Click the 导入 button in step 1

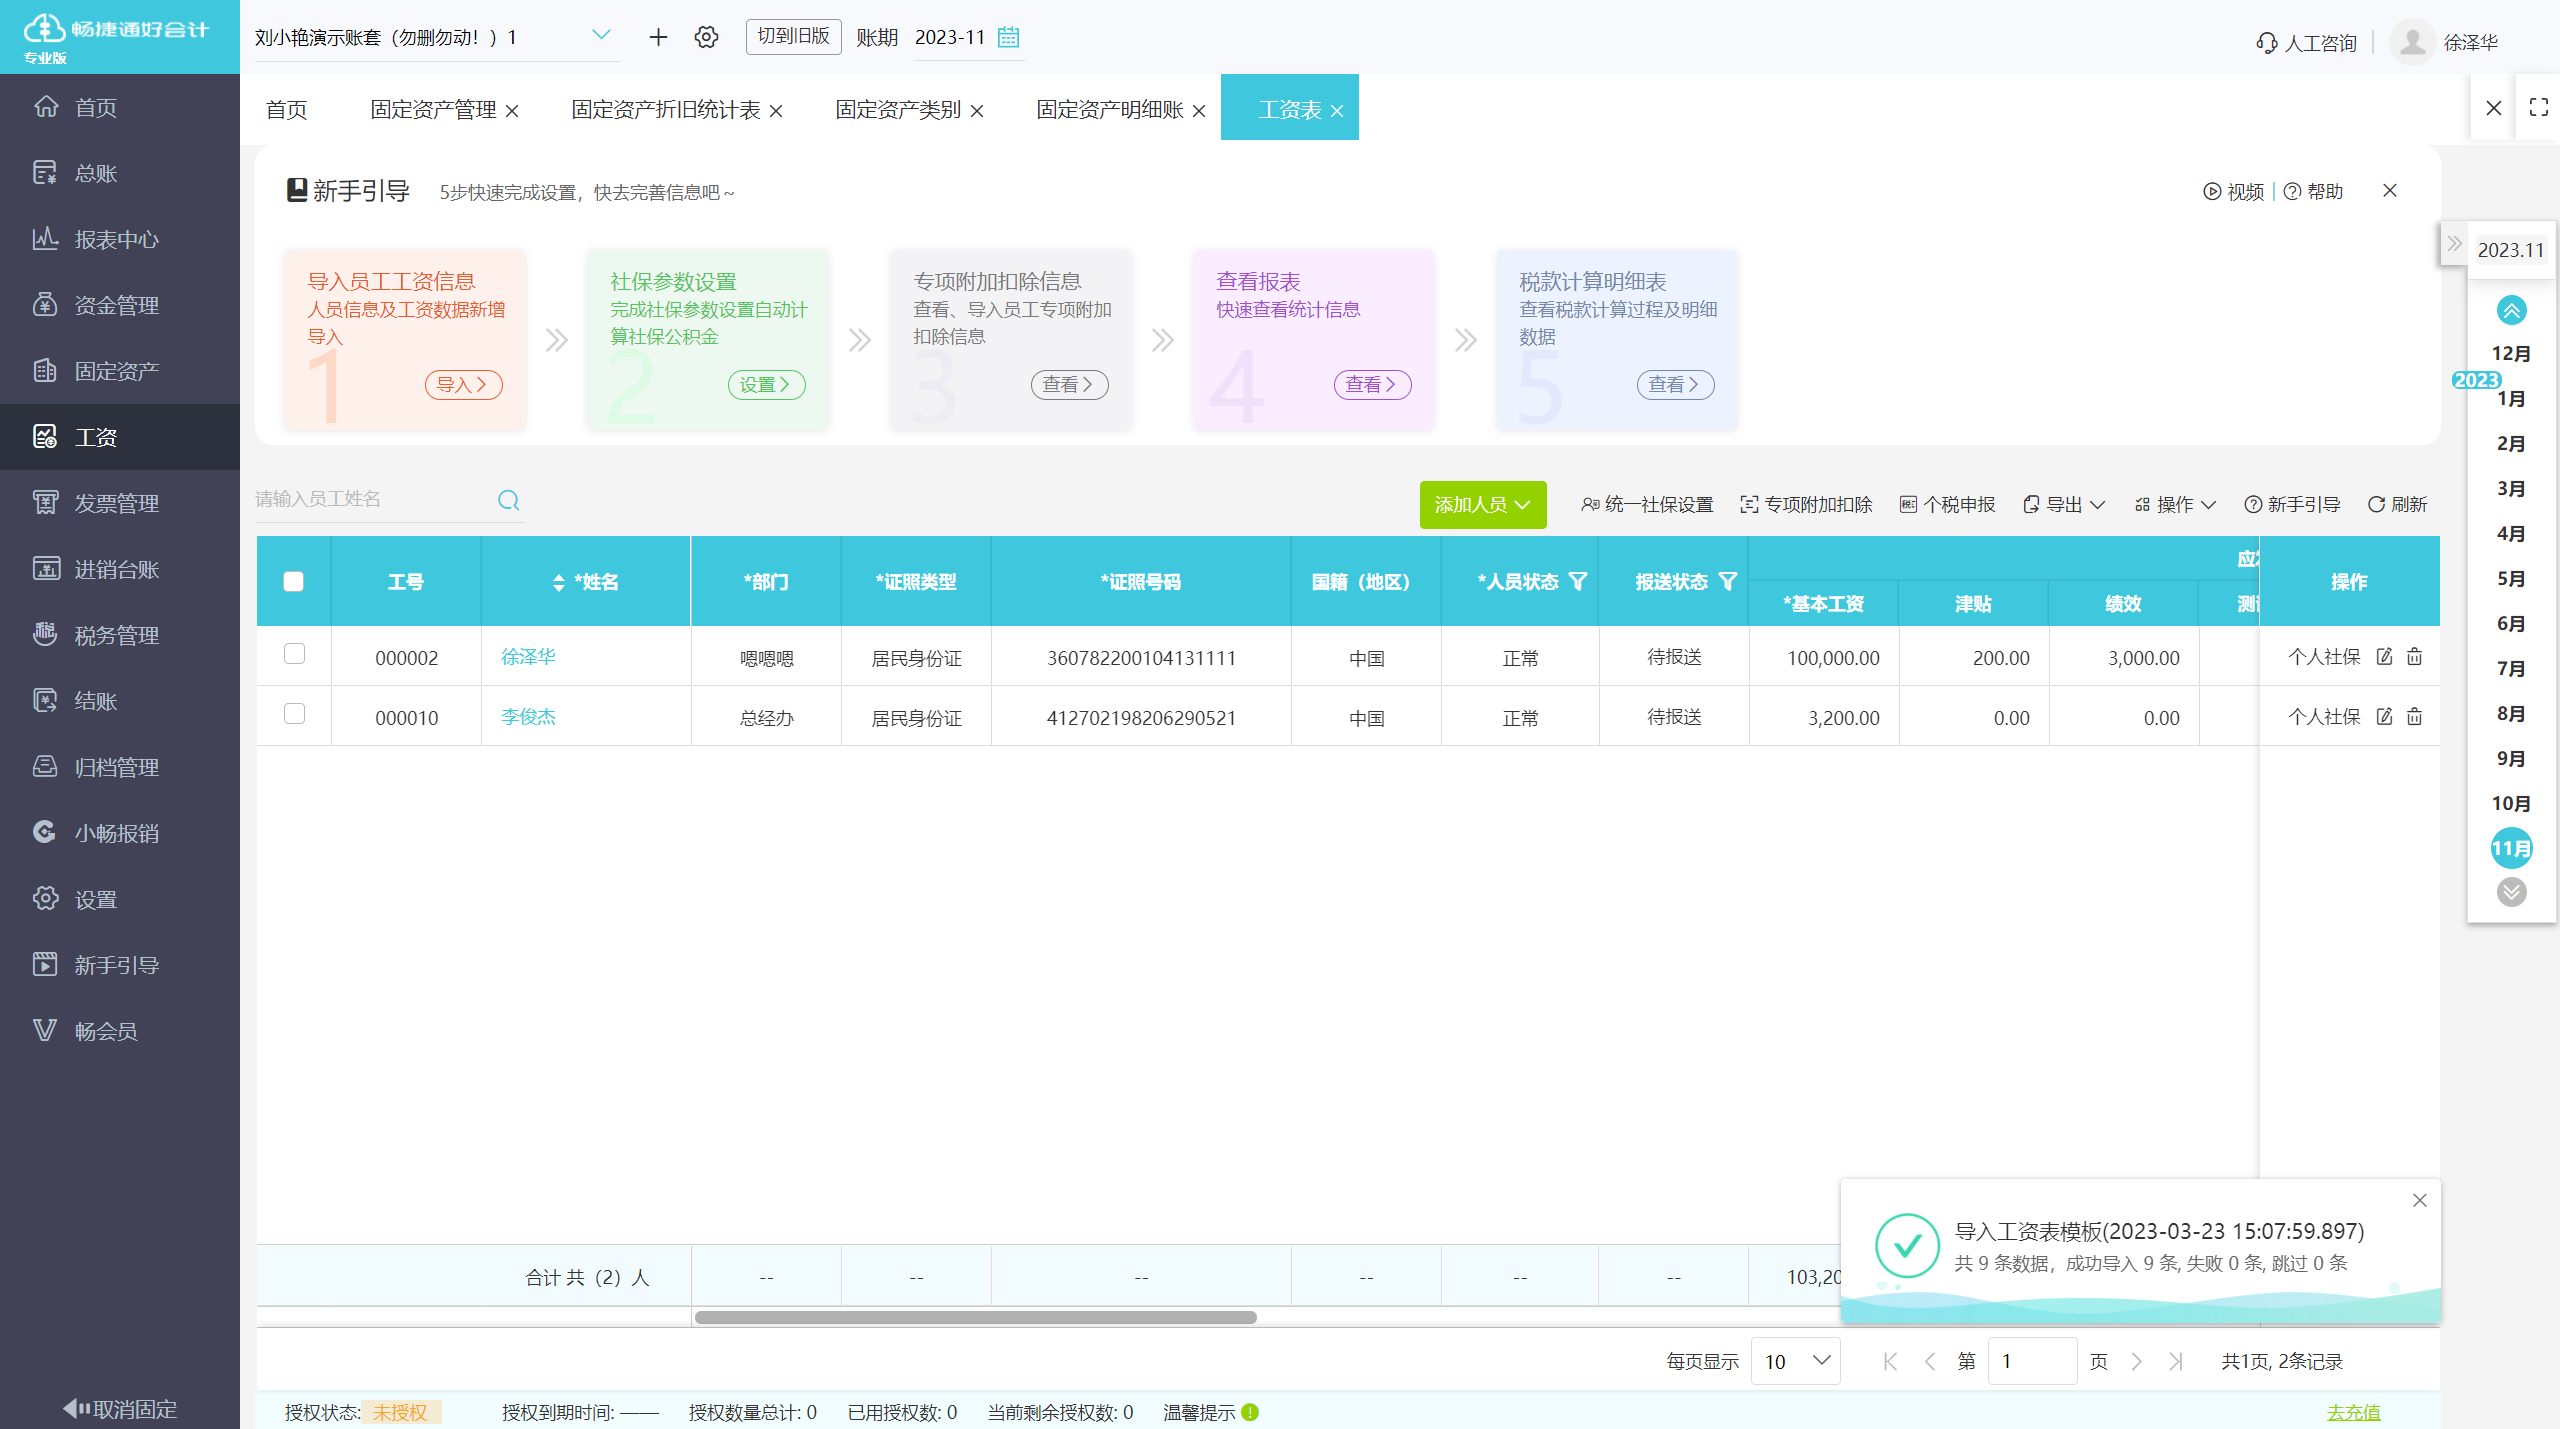462,383
